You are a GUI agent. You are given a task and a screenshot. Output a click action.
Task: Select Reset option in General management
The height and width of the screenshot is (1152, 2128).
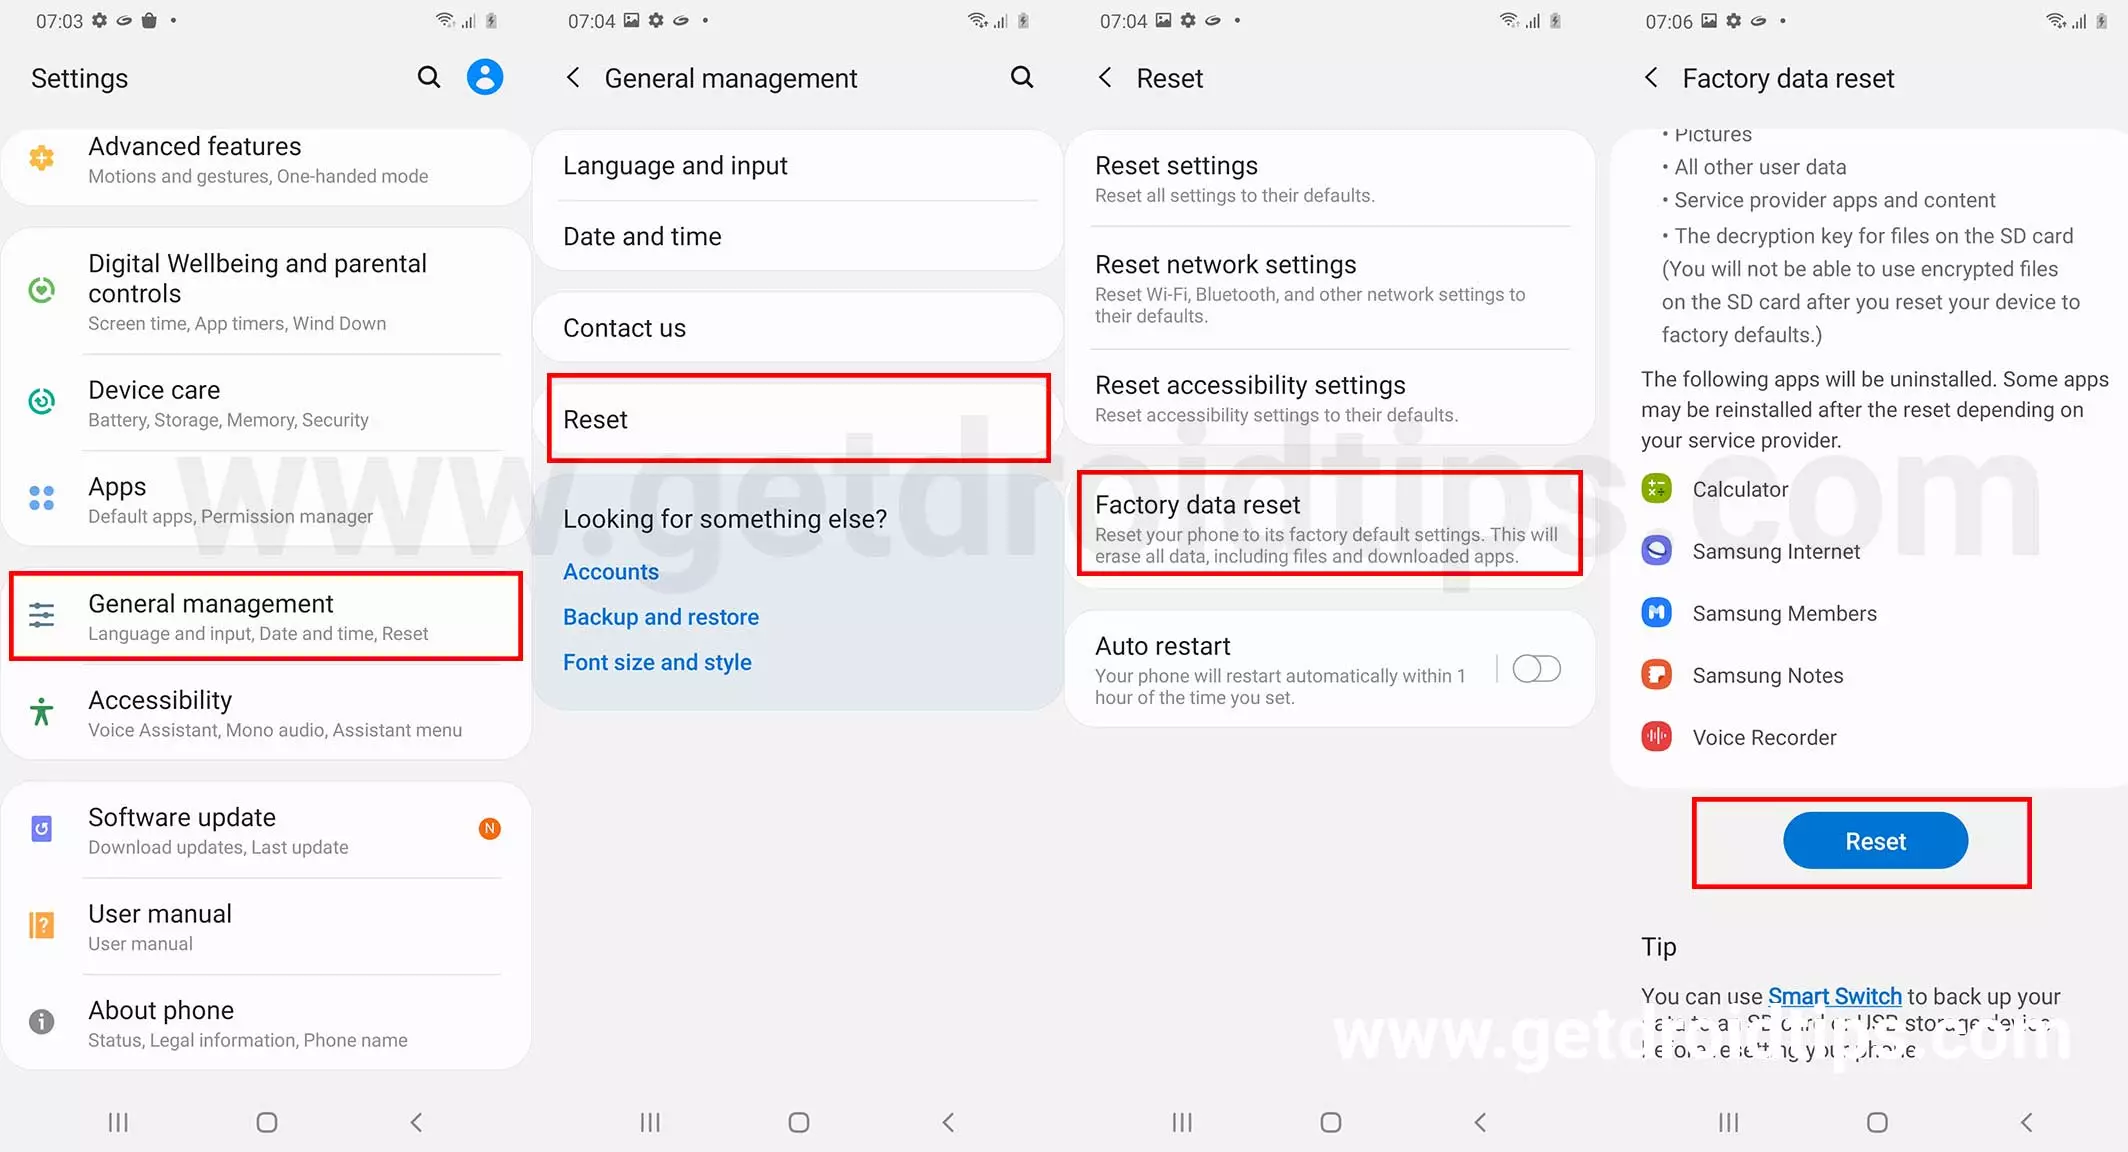tap(799, 420)
